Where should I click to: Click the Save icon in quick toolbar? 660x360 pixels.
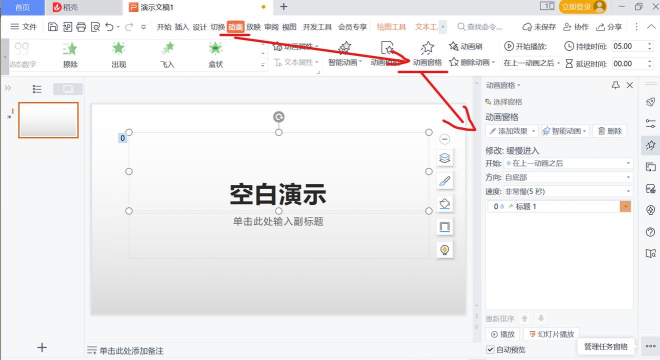coord(53,27)
